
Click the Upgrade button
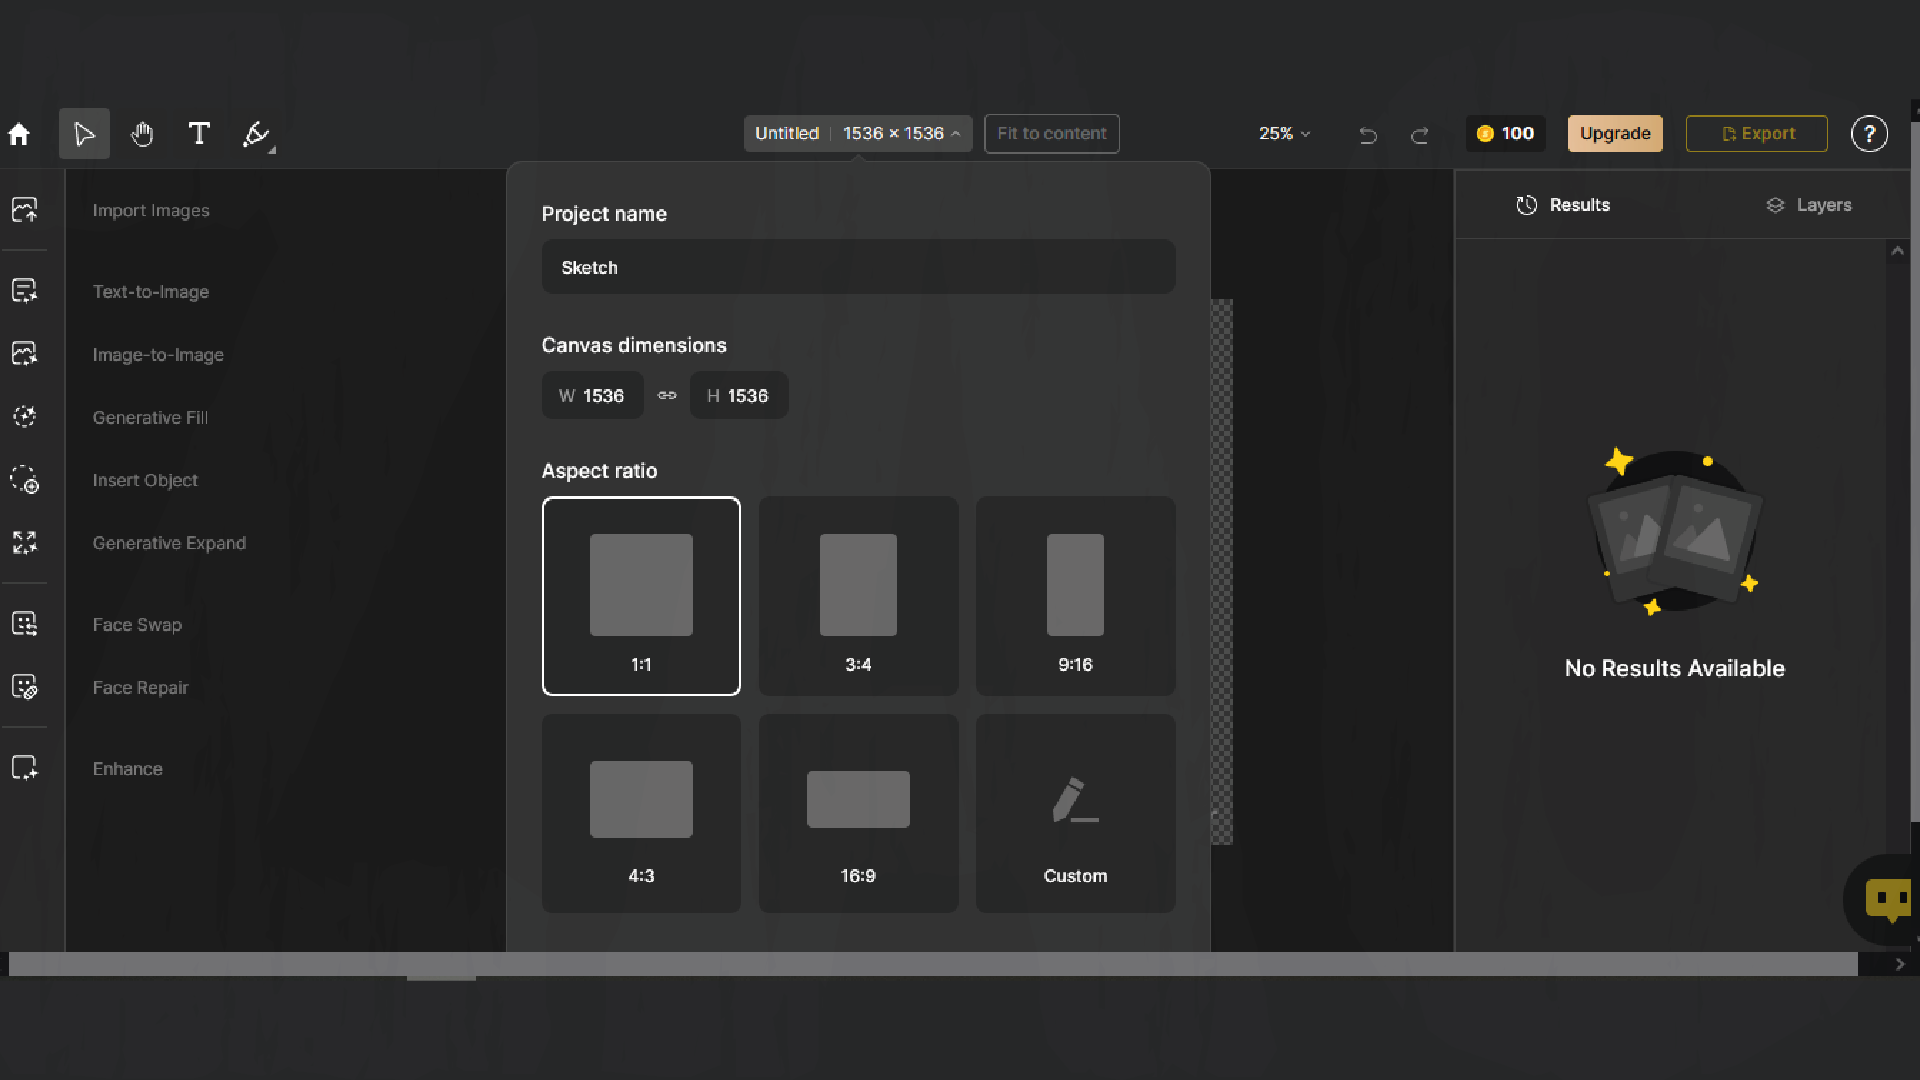(x=1615, y=132)
